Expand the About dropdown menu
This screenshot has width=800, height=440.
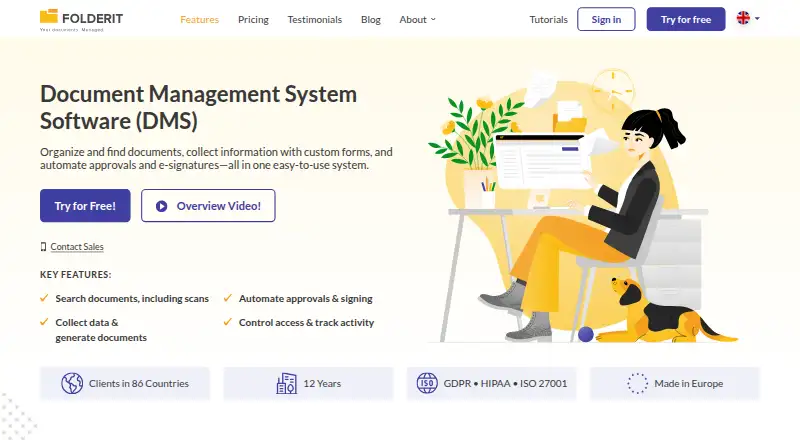(x=417, y=19)
